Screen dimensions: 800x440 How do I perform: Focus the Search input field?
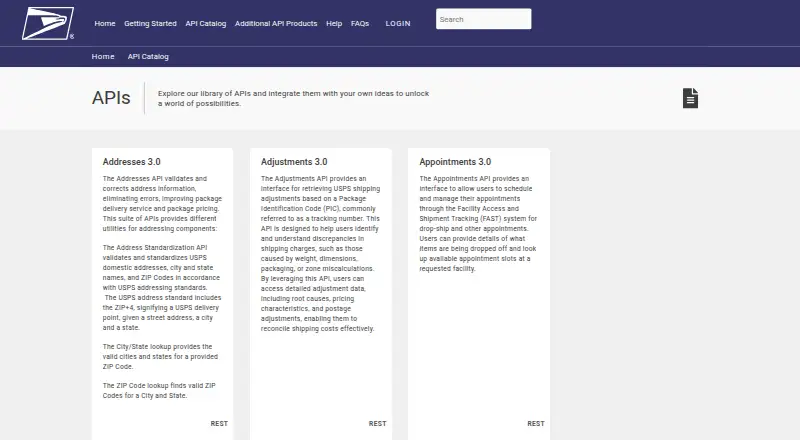[483, 19]
